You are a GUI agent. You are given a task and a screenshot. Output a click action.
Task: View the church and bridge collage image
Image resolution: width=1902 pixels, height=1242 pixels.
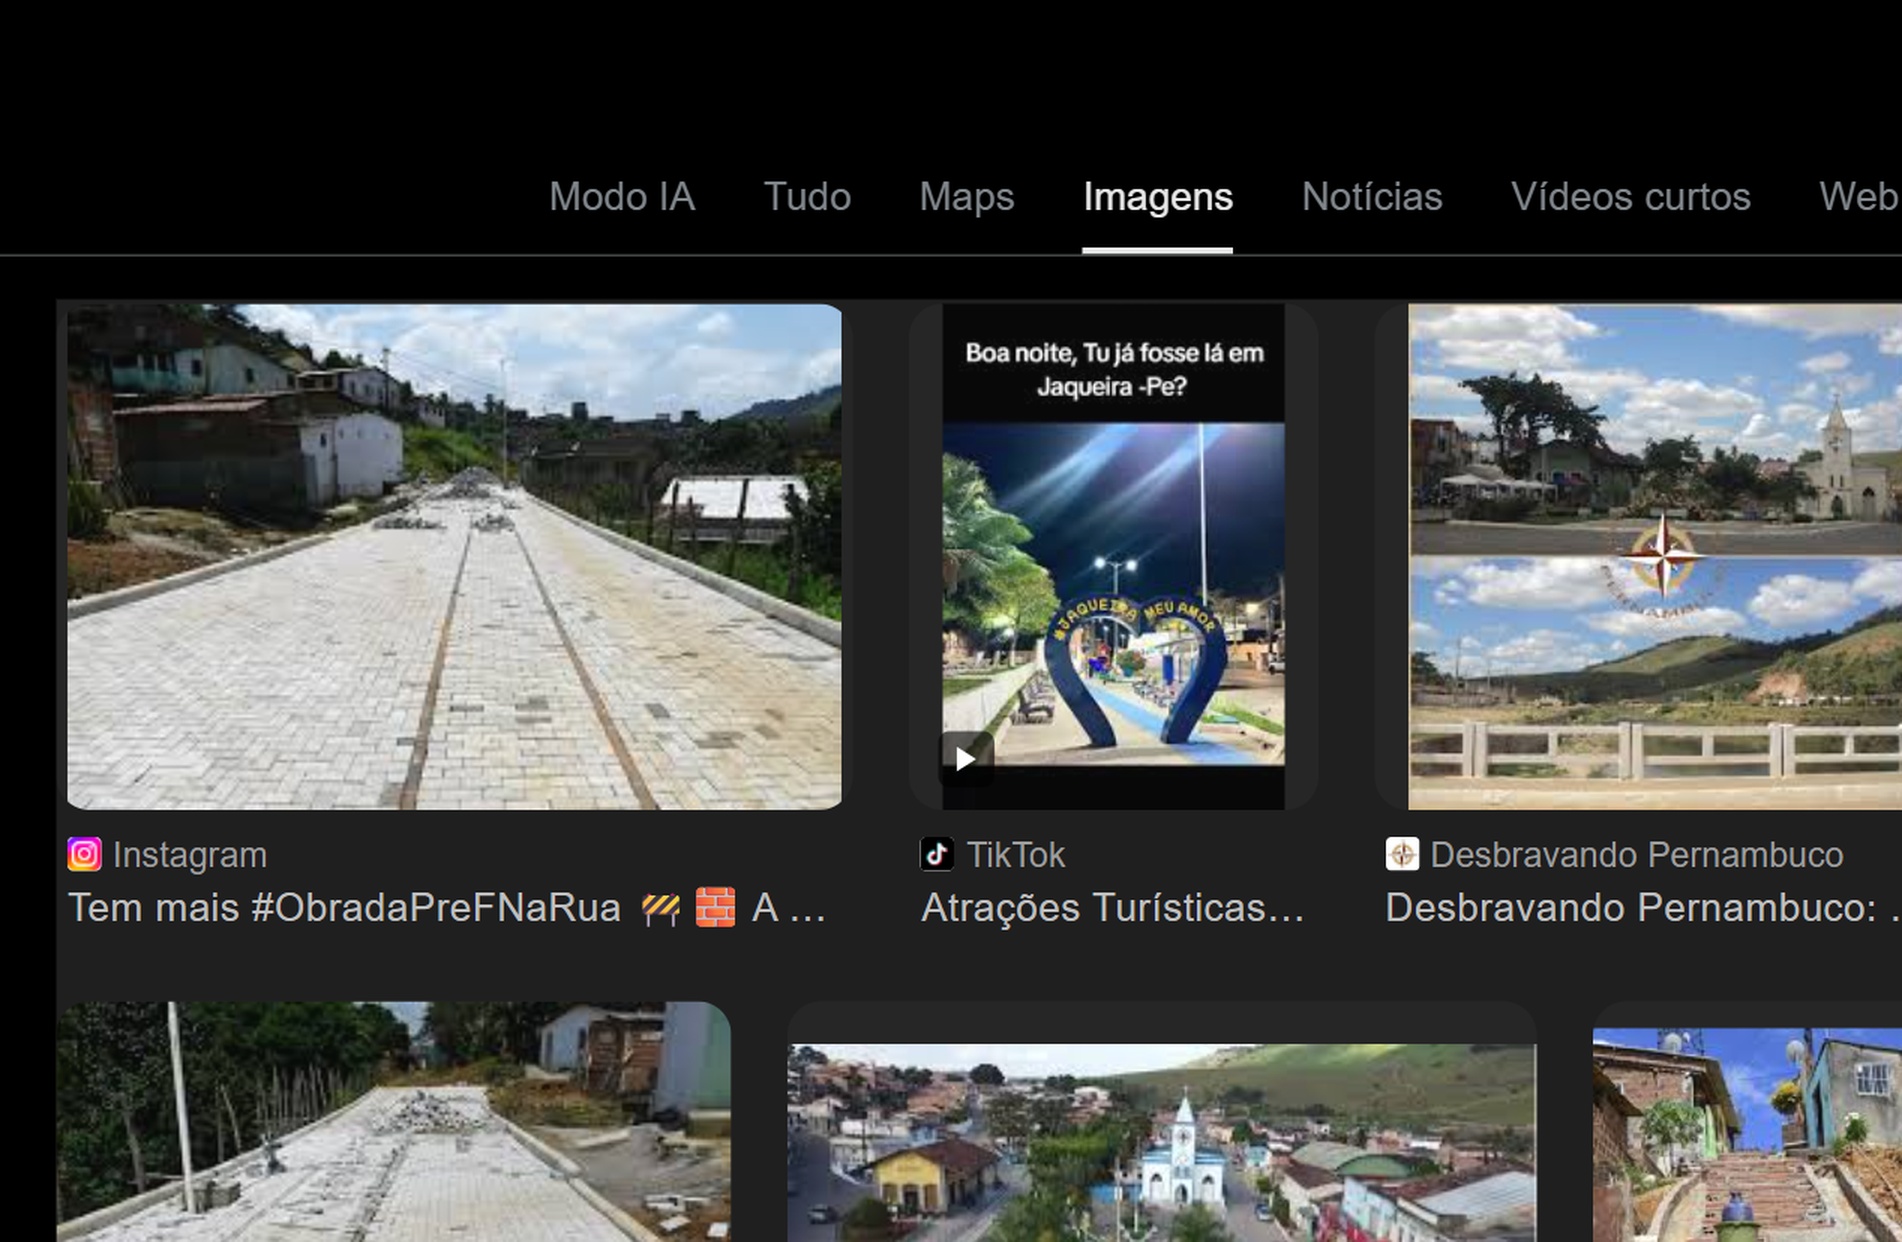[x=1654, y=556]
